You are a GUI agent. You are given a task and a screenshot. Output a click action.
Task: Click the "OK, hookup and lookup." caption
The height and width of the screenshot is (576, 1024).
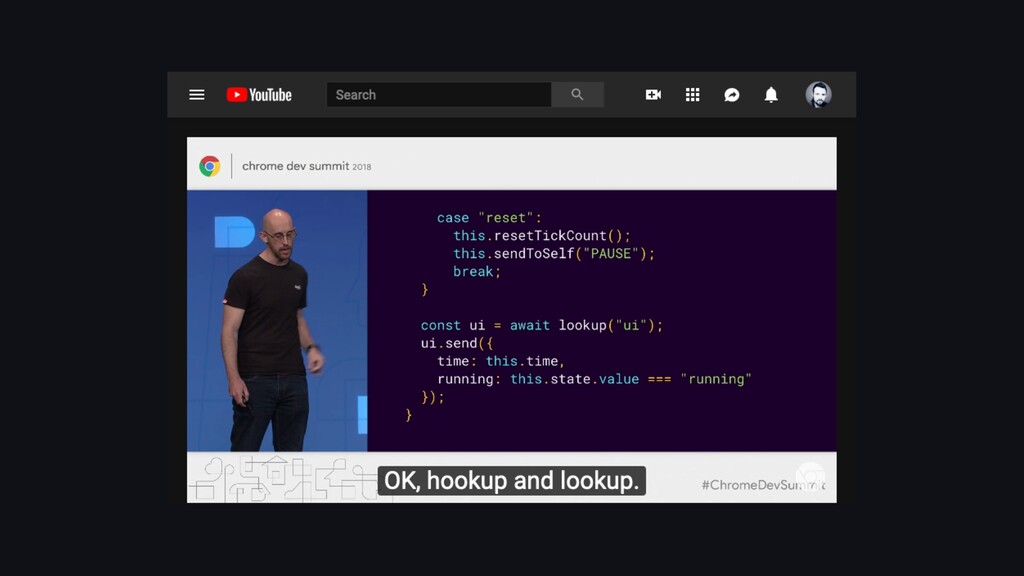(511, 481)
